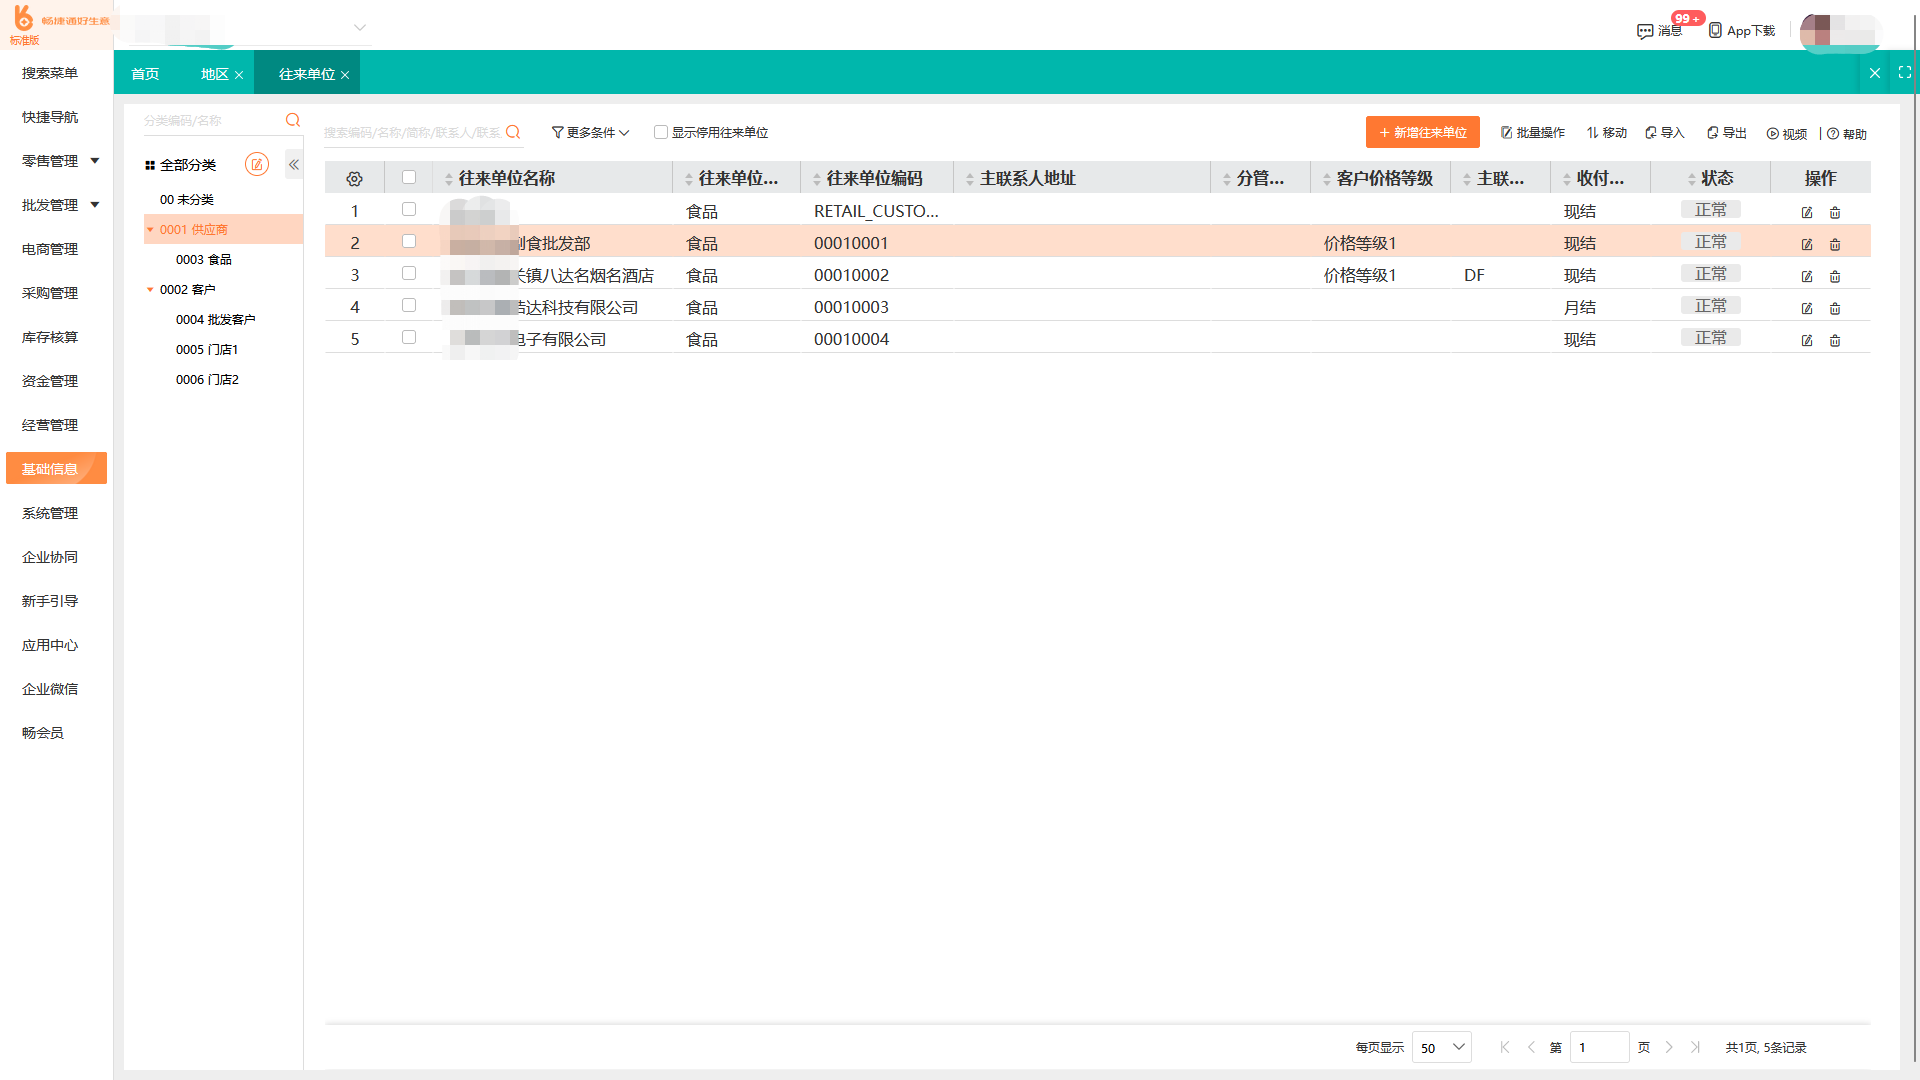Image resolution: width=1920 pixels, height=1080 pixels.
Task: Select row 3 checkbox
Action: coord(410,273)
